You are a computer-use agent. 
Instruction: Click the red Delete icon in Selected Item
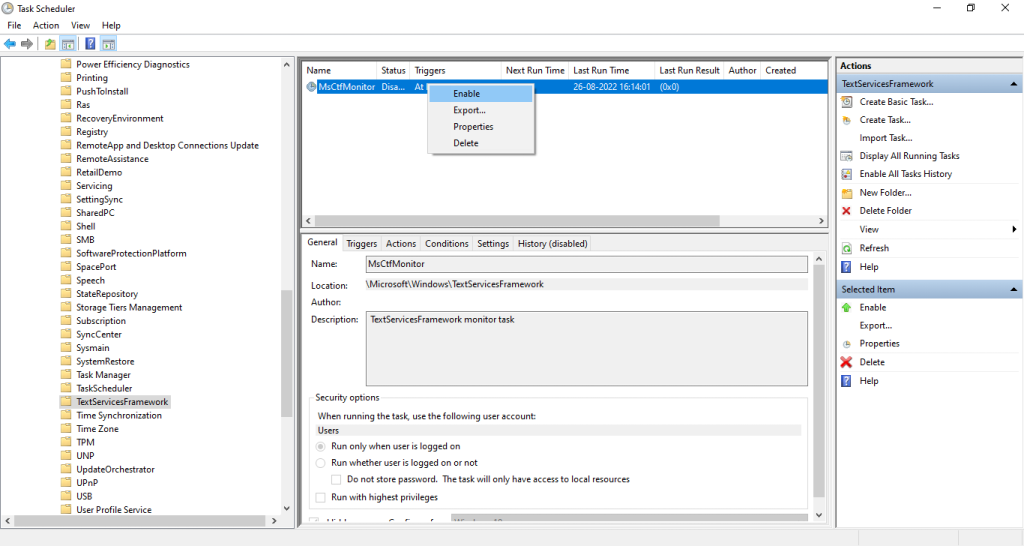[x=846, y=362]
